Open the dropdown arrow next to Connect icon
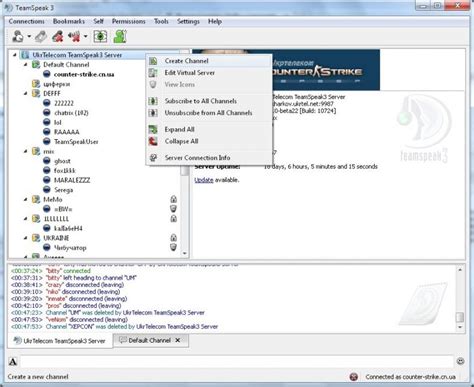 29,36
